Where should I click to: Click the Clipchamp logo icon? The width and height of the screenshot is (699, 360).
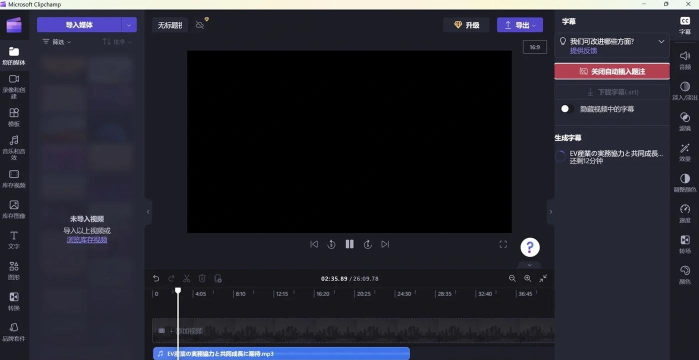[14, 25]
